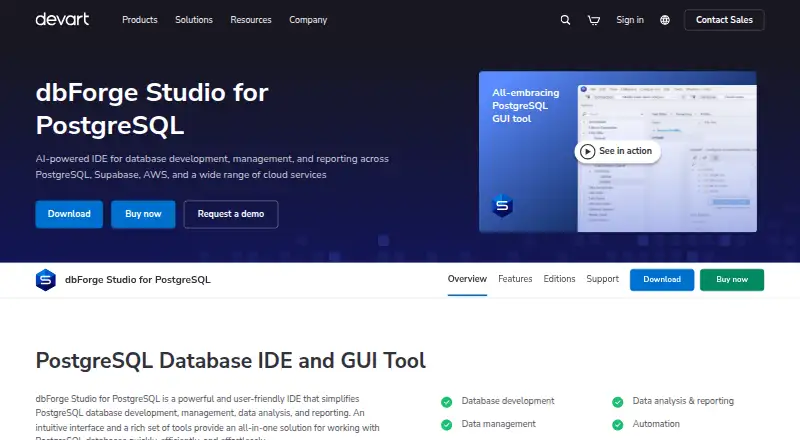Image resolution: width=800 pixels, height=440 pixels.
Task: Click the "Automation" feature text
Action: coord(656,424)
